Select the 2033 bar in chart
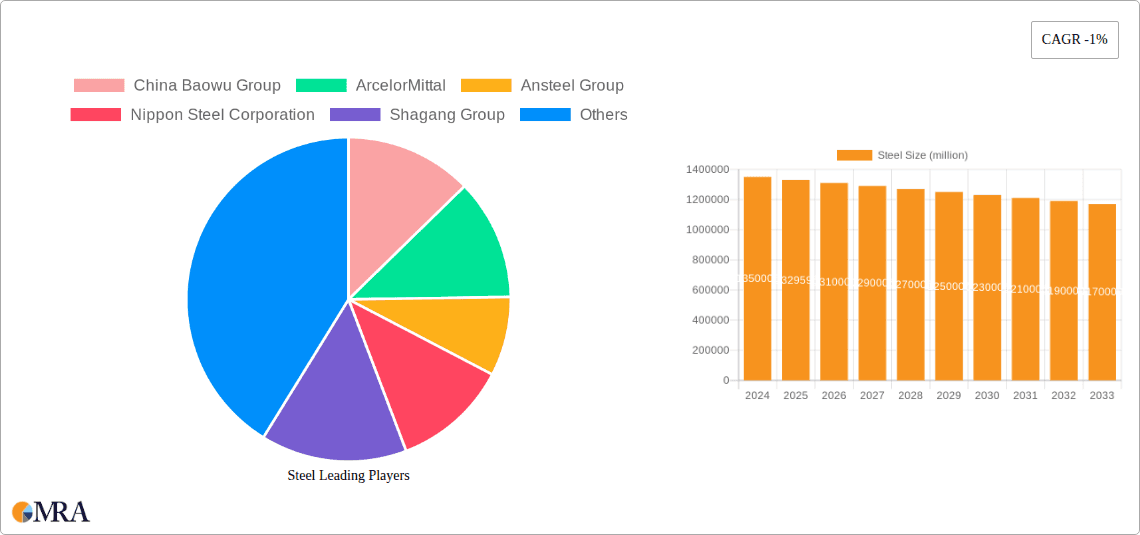1140x535 pixels. tap(1102, 292)
